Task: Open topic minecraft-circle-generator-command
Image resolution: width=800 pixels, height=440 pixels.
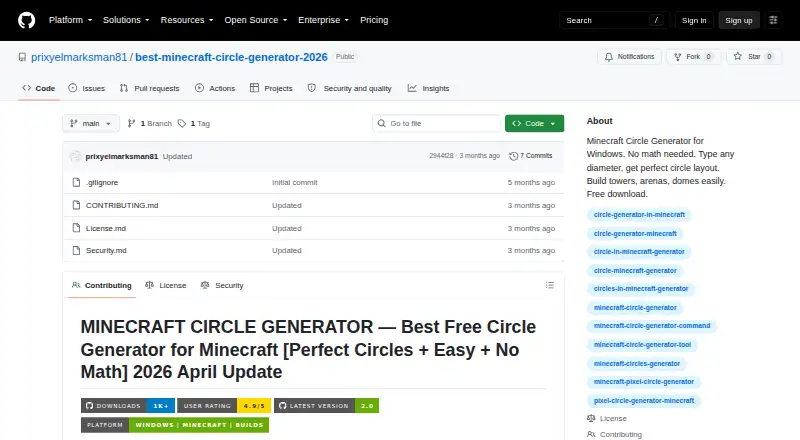Action: [x=652, y=326]
